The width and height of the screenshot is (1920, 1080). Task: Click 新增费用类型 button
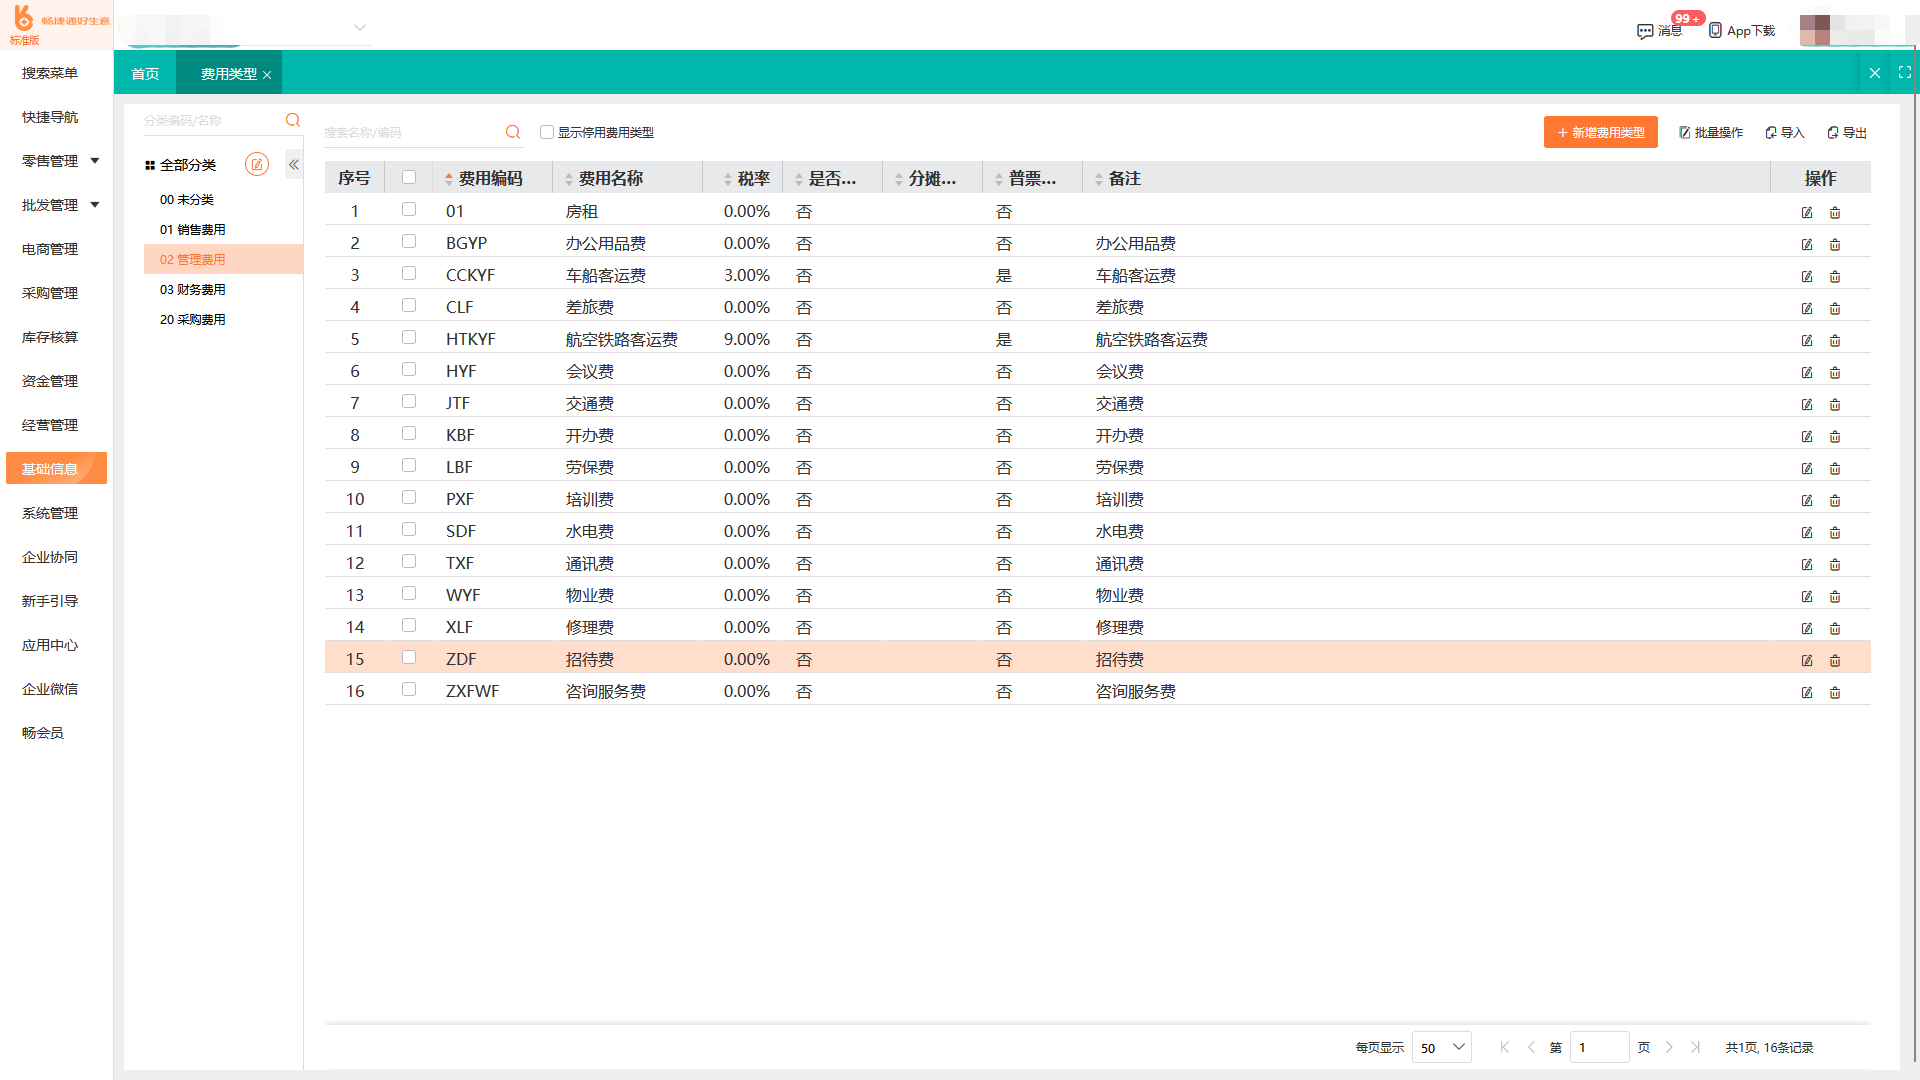click(1598, 131)
